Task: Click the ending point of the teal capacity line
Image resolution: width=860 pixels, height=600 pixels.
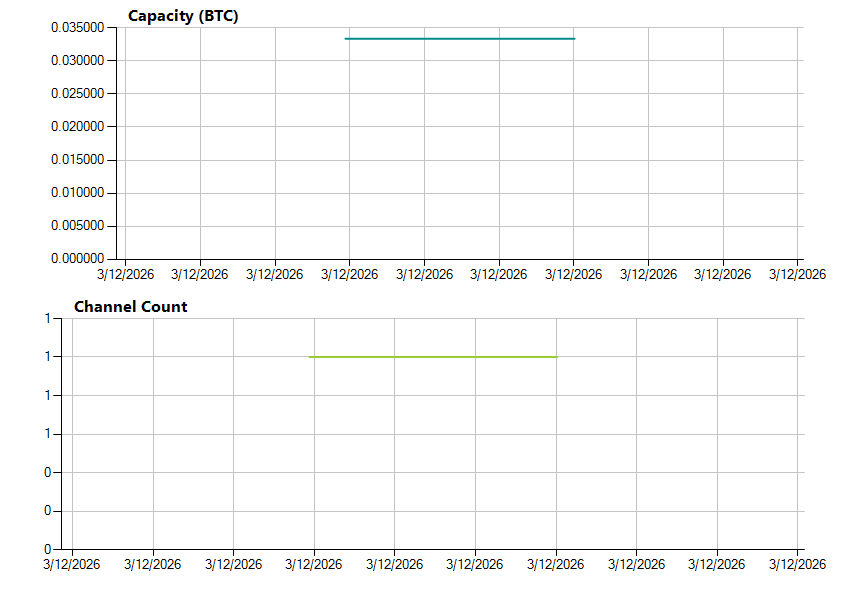Action: click(574, 38)
